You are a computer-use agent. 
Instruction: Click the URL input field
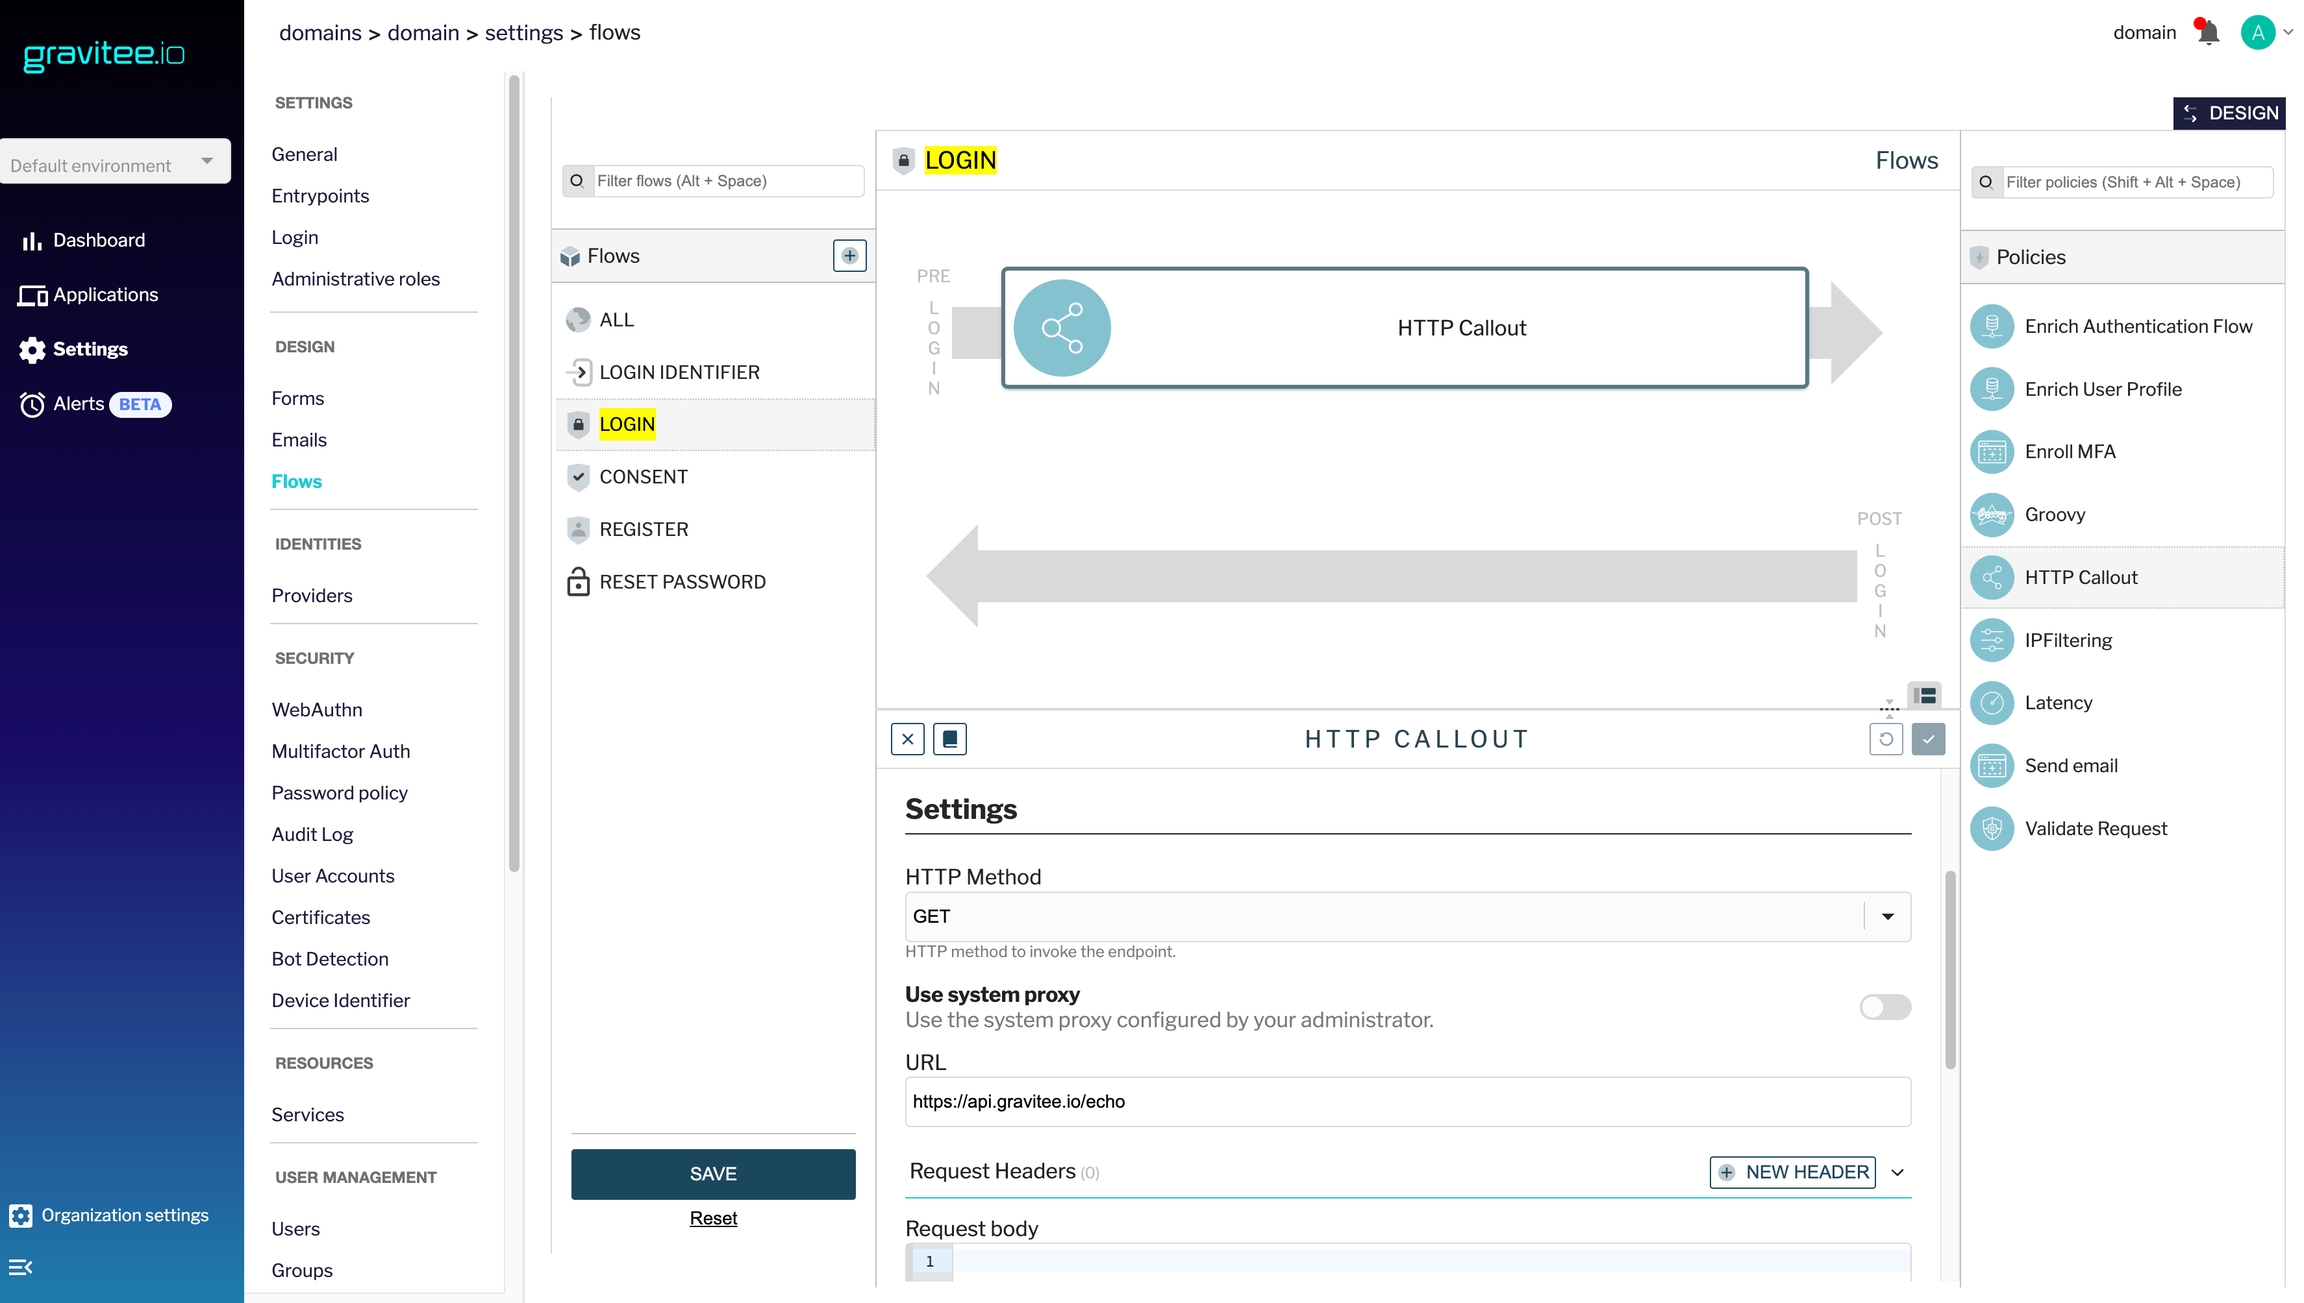click(1406, 1101)
